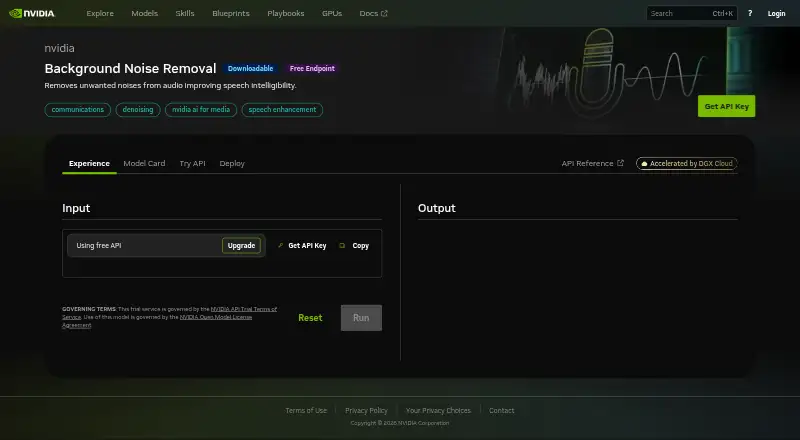
Task: Select the denoising tag
Action: pyautogui.click(x=138, y=110)
